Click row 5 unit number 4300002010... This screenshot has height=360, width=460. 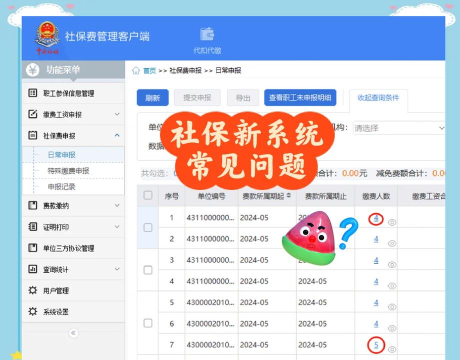click(x=210, y=302)
